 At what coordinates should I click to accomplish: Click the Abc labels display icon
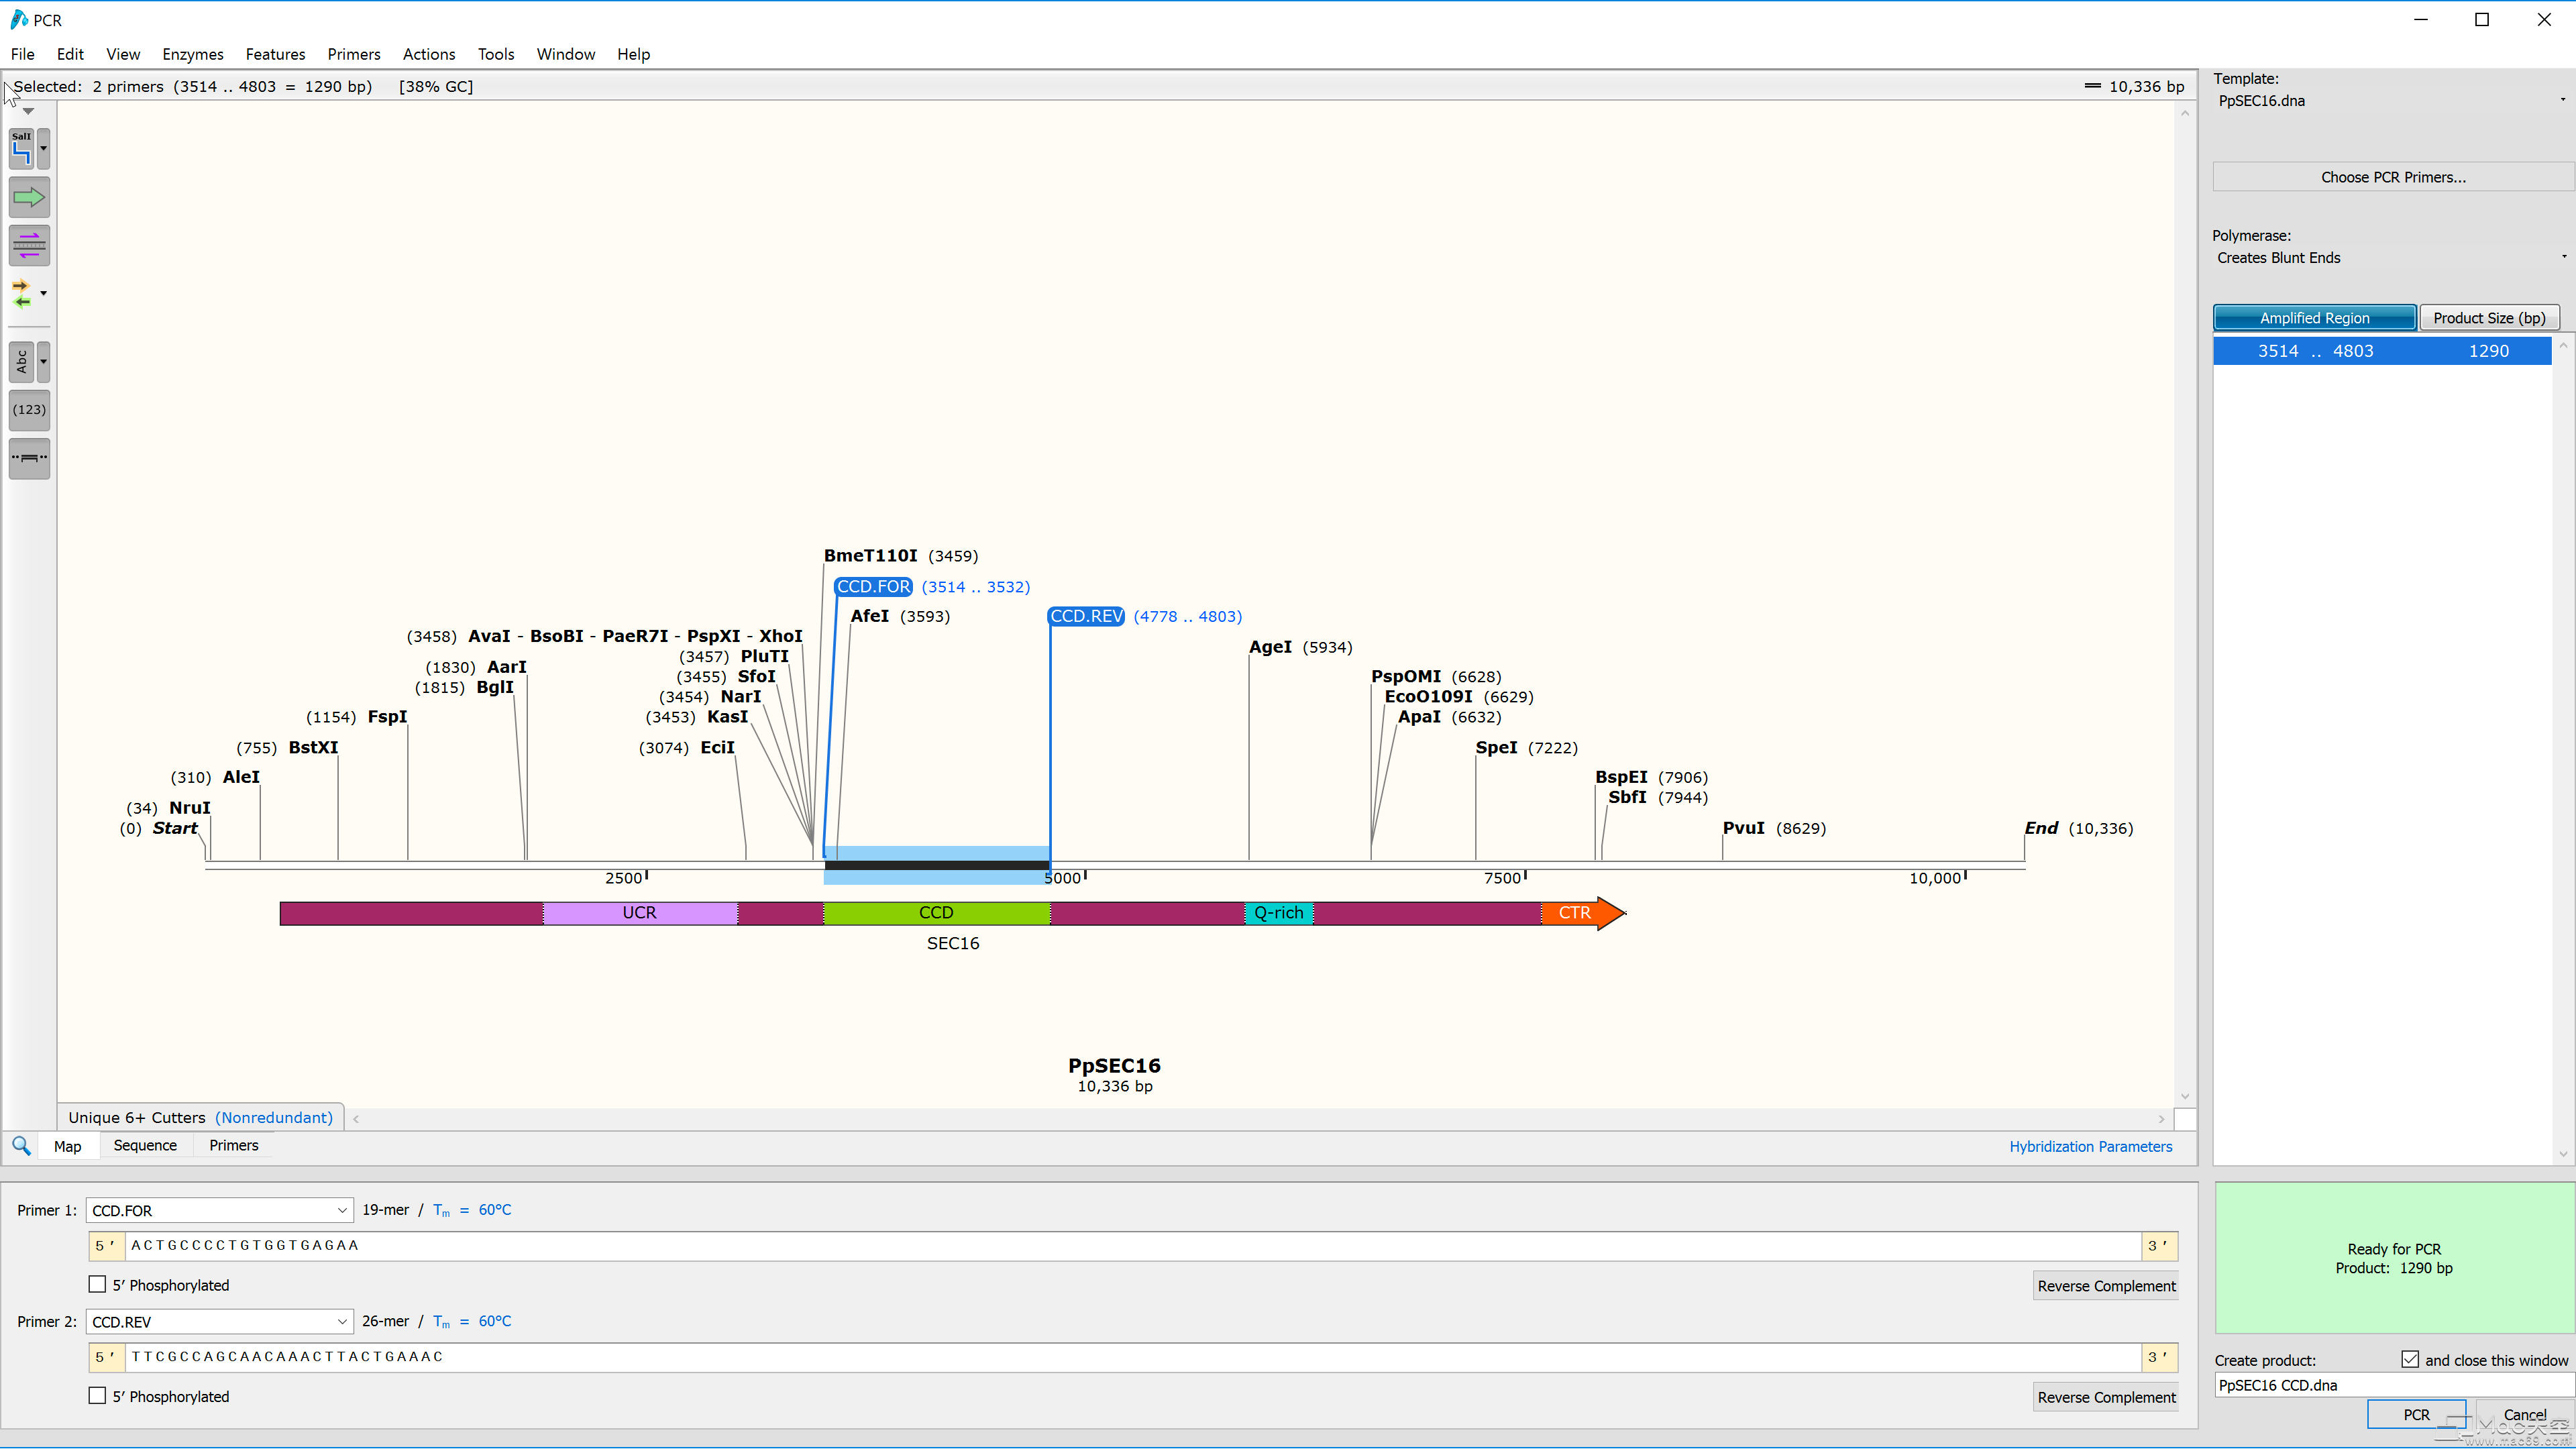pos(20,362)
